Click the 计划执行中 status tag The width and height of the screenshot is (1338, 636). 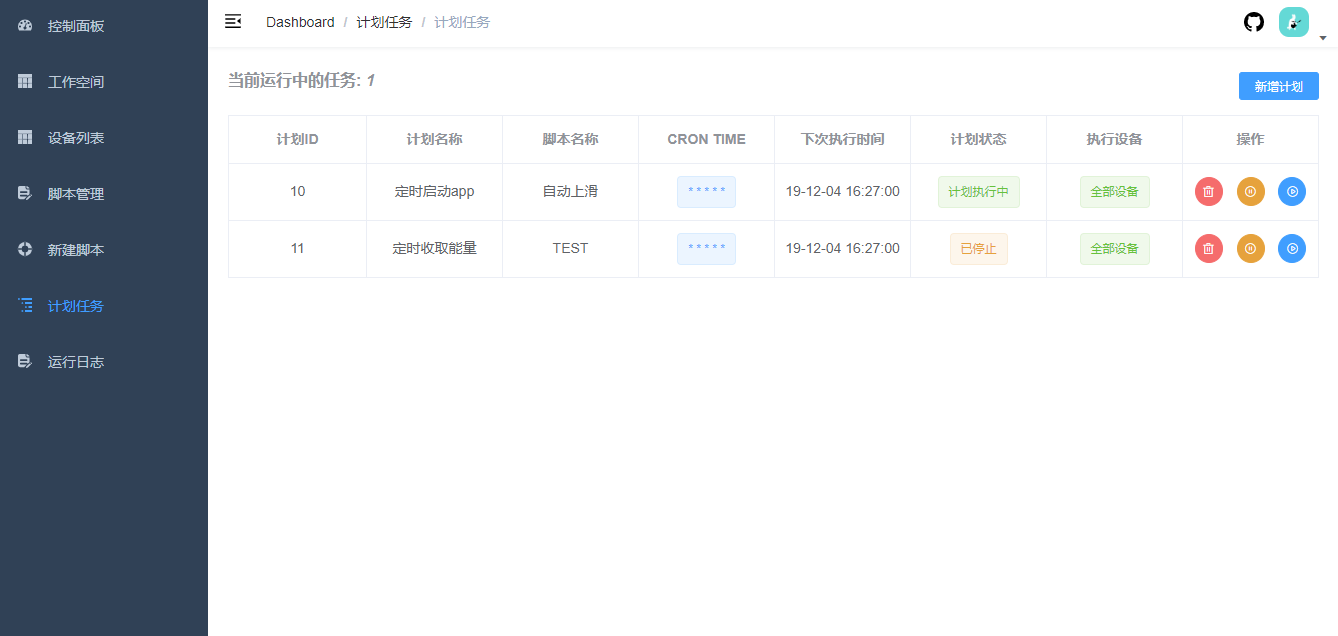tap(978, 192)
